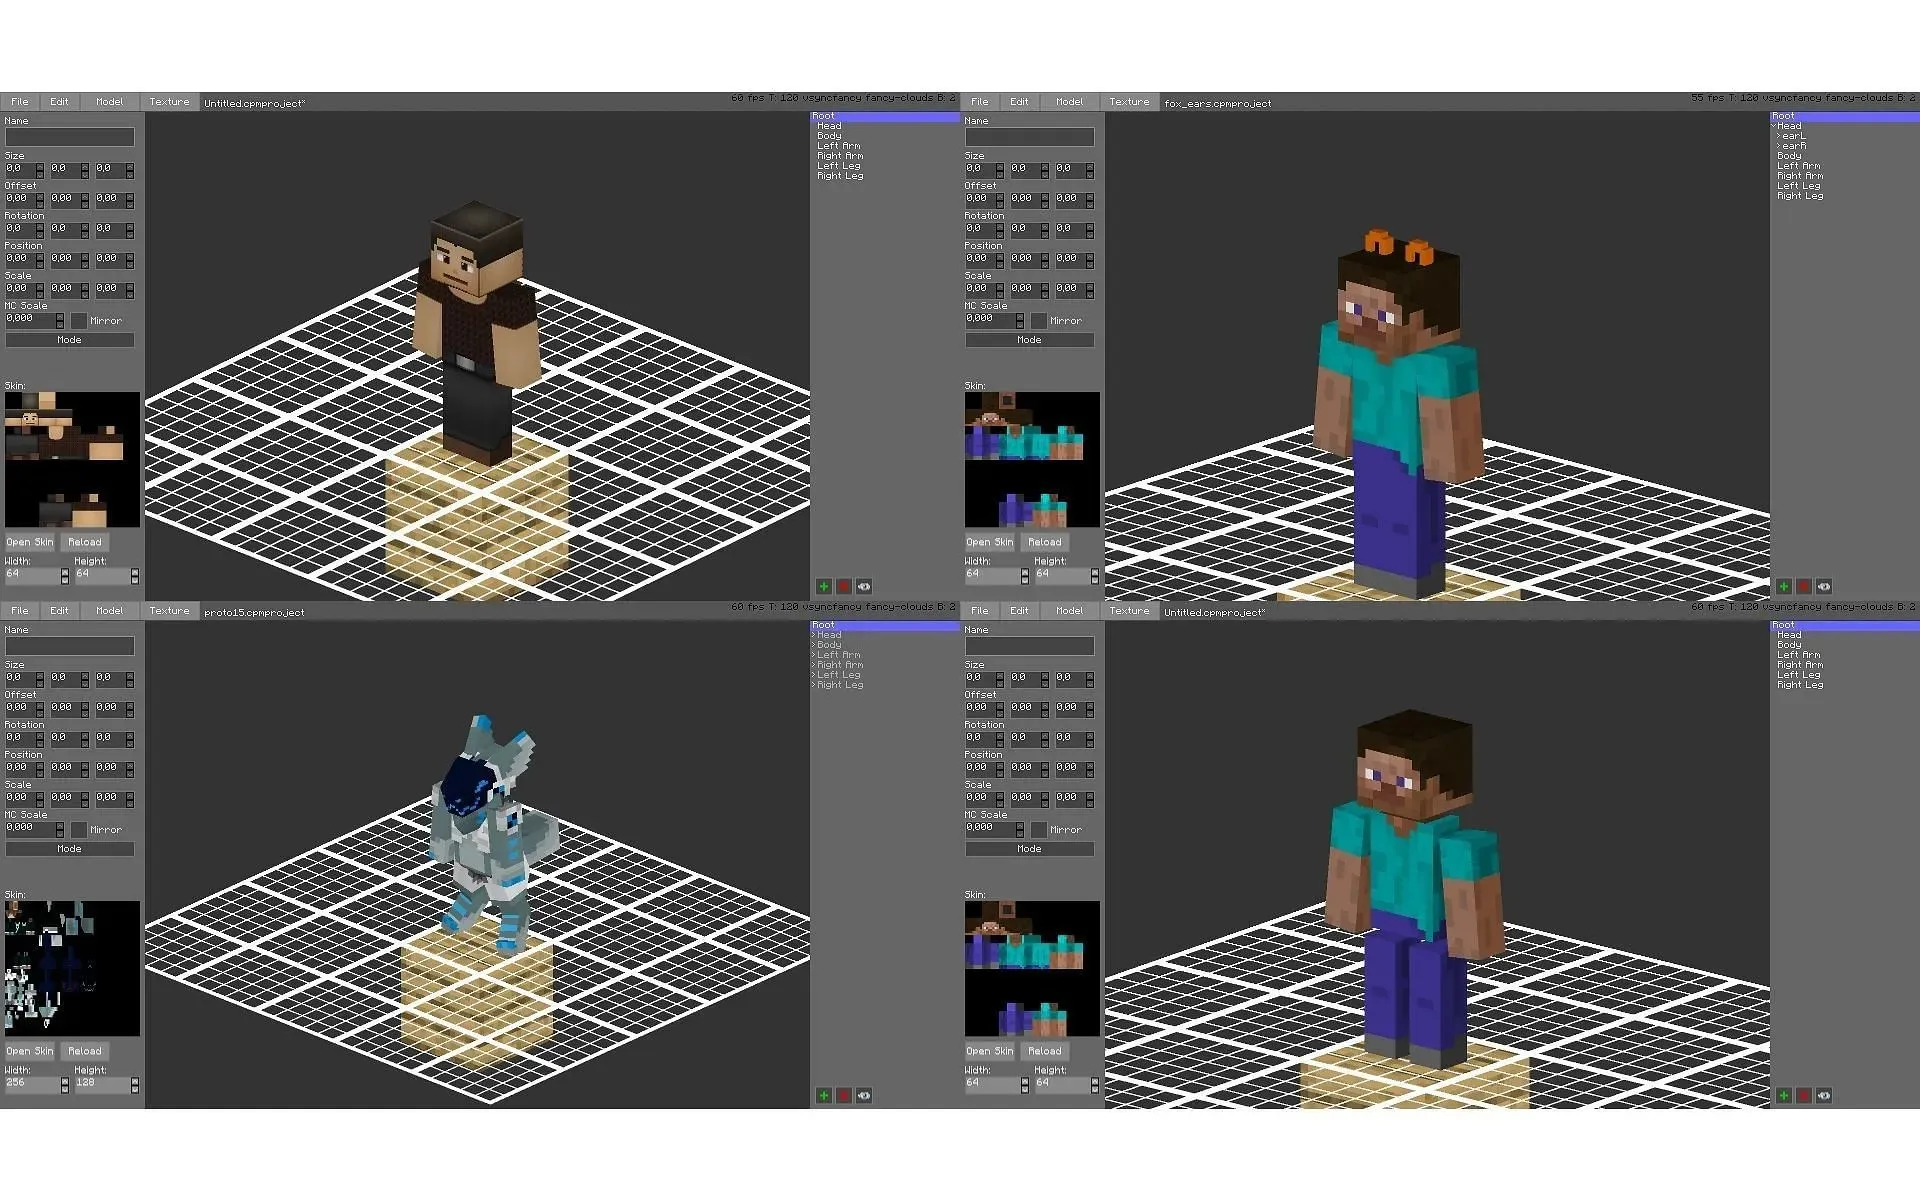
Task: Open the Model menu in top-left panel
Action: tap(109, 102)
